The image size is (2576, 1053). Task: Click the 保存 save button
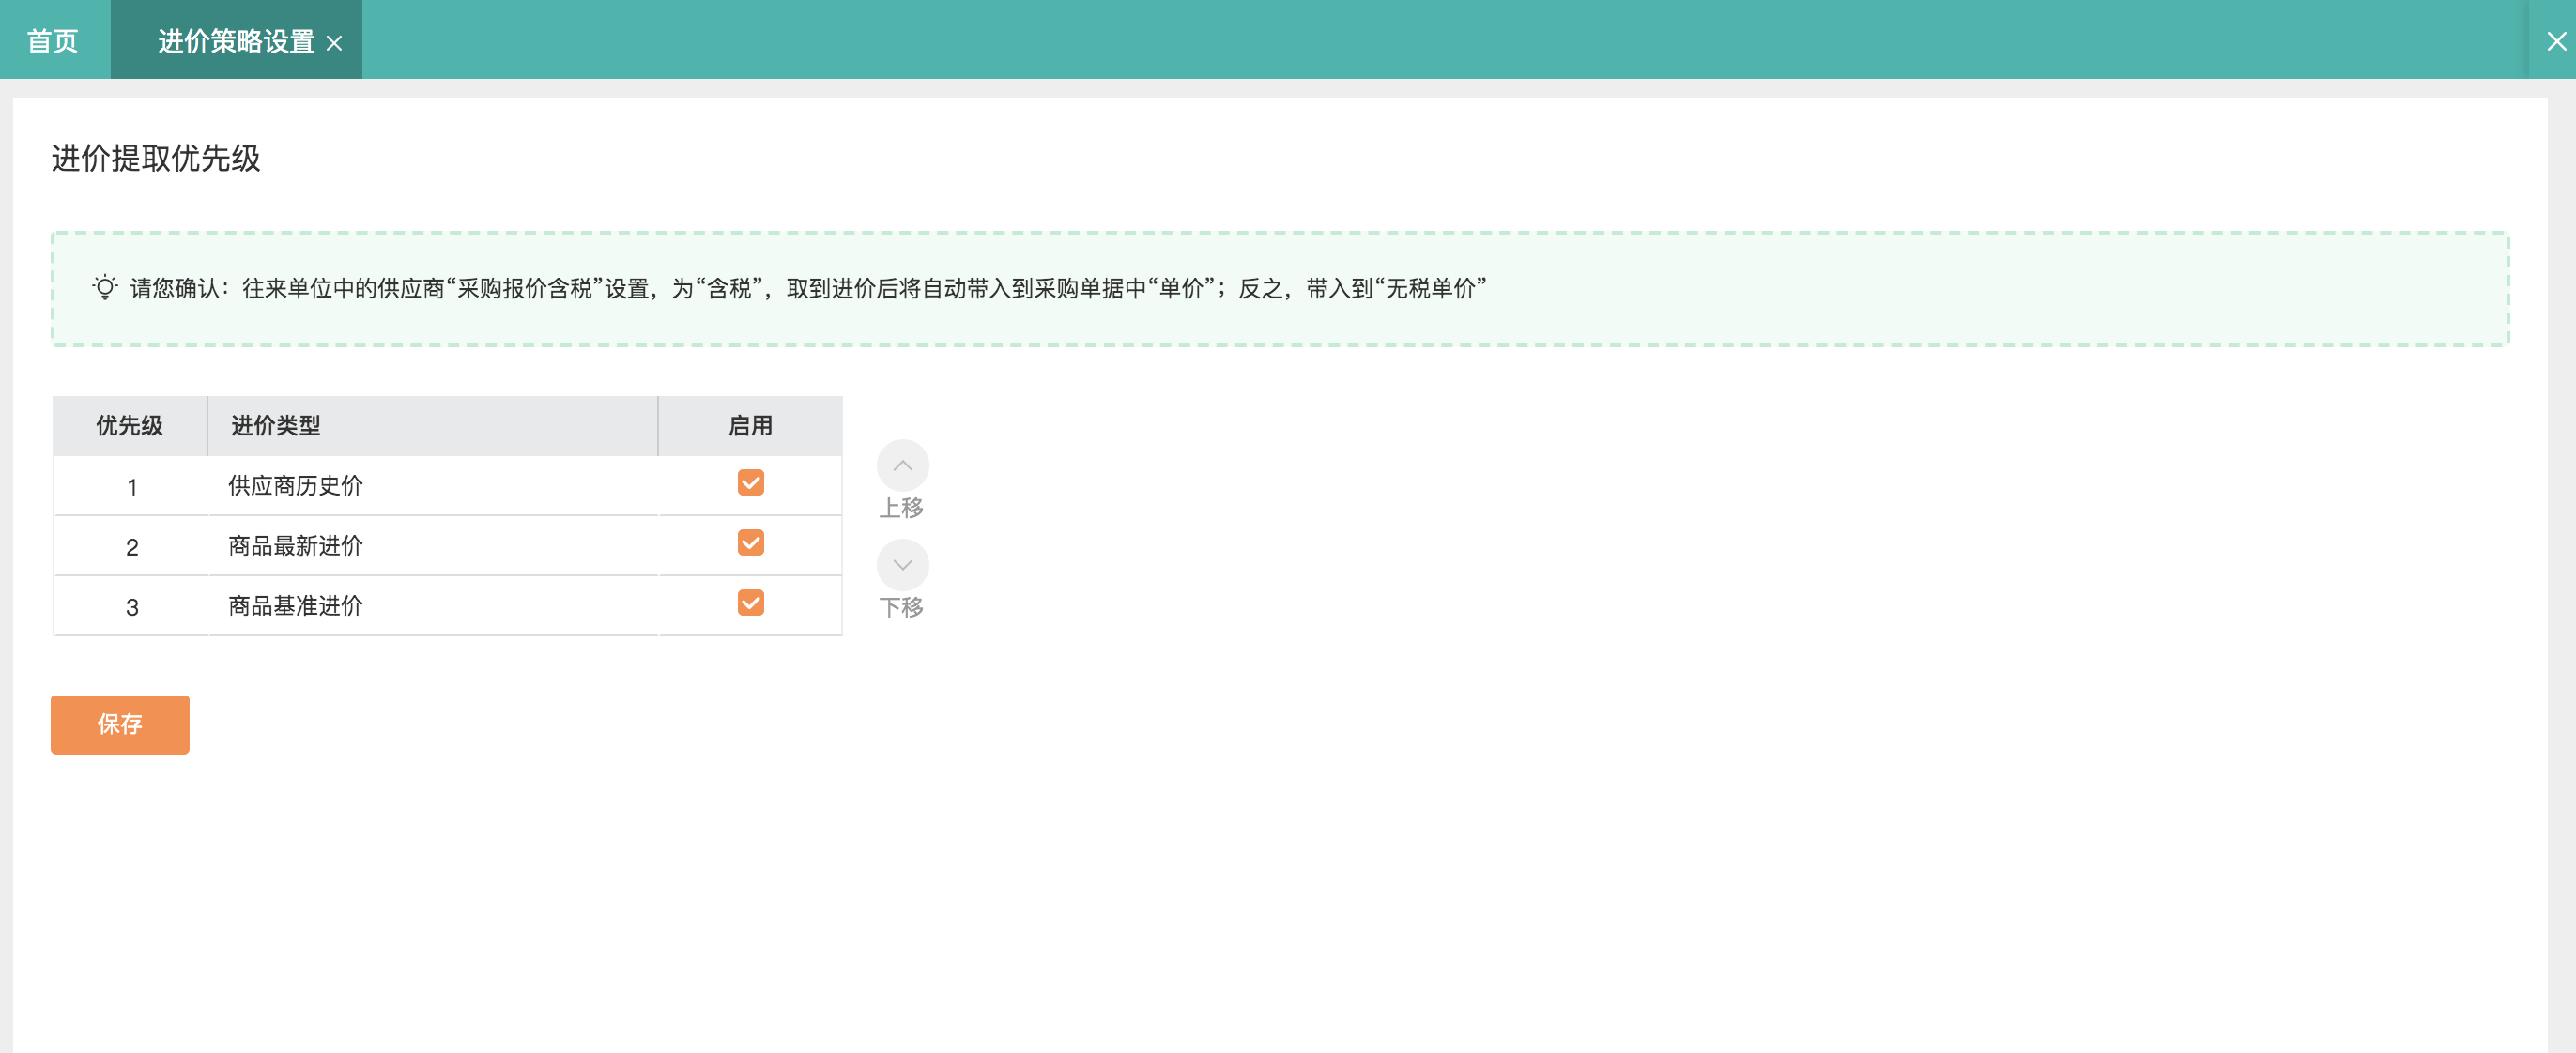(x=120, y=723)
